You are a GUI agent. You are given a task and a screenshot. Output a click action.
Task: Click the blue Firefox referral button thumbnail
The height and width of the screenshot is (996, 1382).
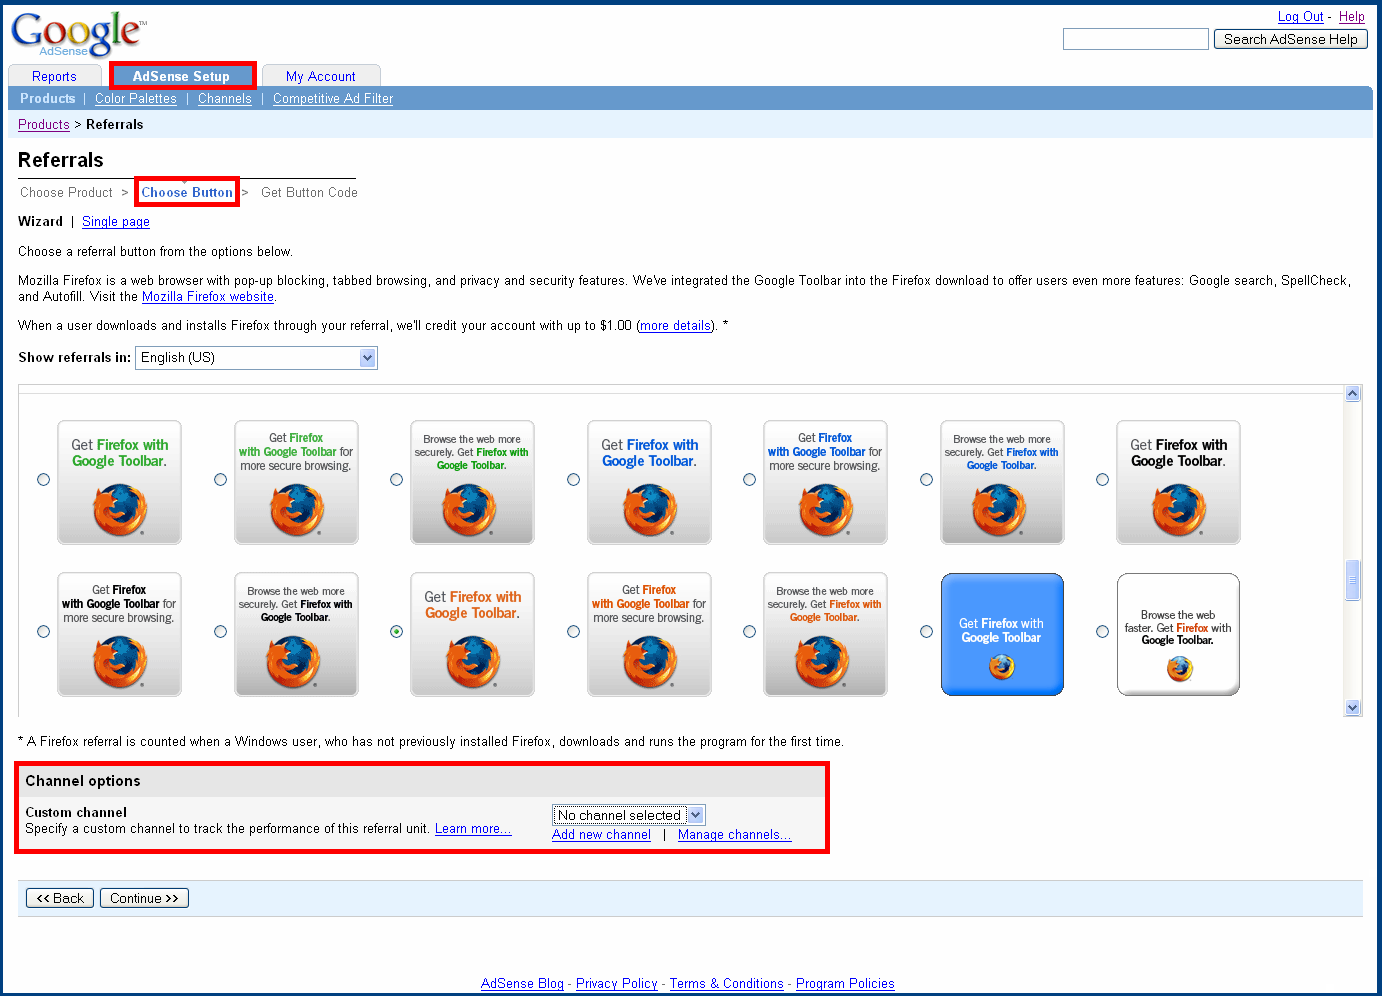1002,634
